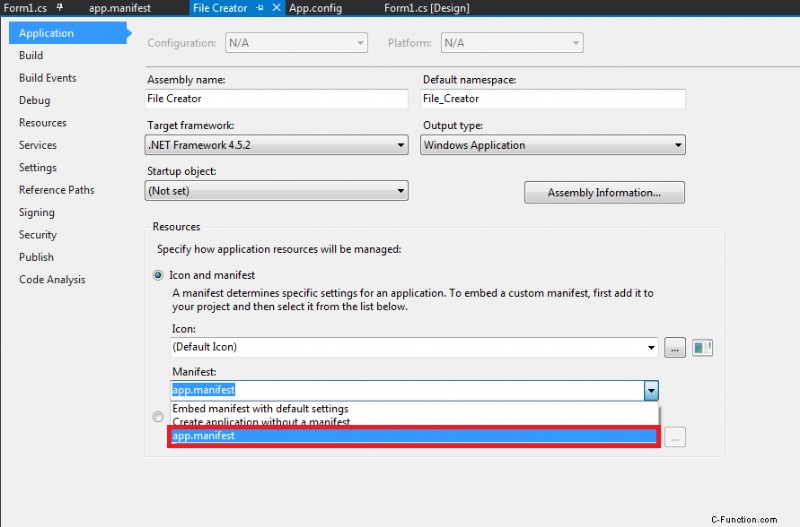800x527 pixels.
Task: Click the browse ellipsis button for Icon
Action: (x=675, y=348)
